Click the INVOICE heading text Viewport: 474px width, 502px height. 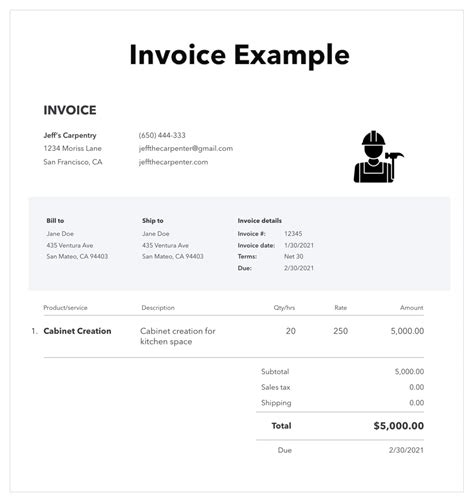(x=70, y=110)
